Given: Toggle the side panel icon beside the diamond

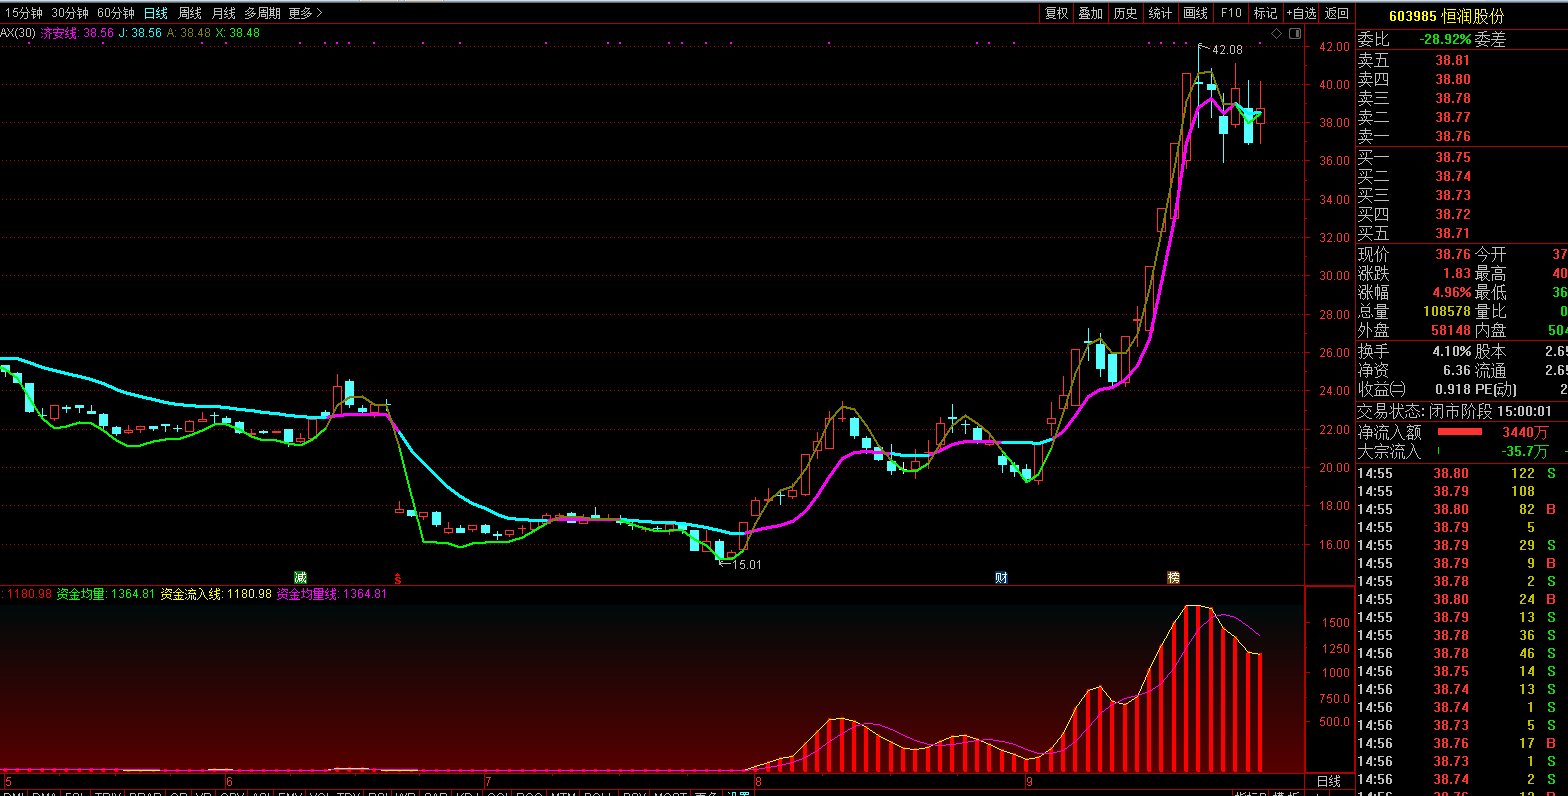Looking at the screenshot, I should pyautogui.click(x=1295, y=33).
